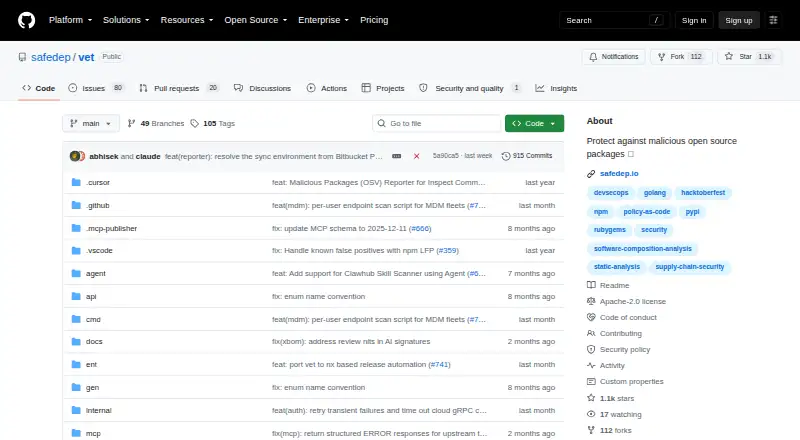Open the GitHub home logo

(x=27, y=20)
